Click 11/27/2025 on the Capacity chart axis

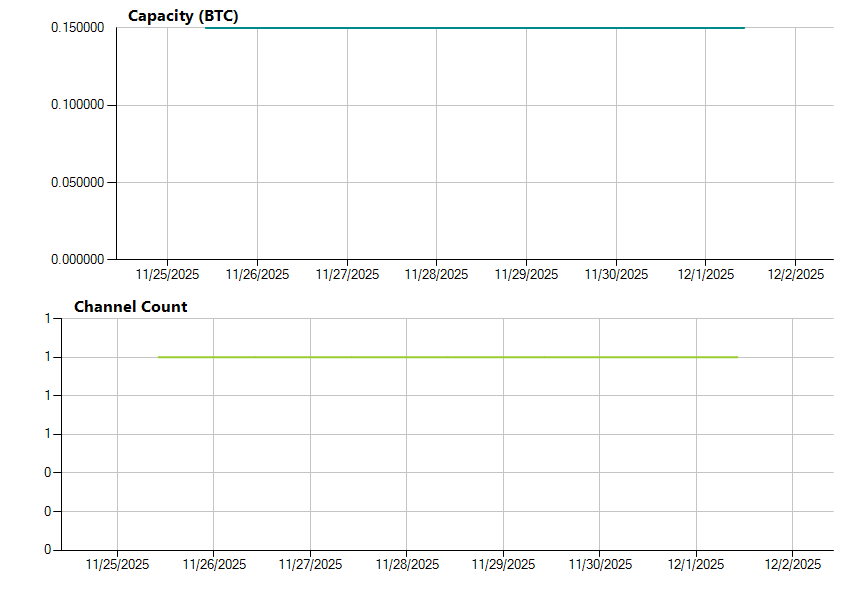point(347,274)
